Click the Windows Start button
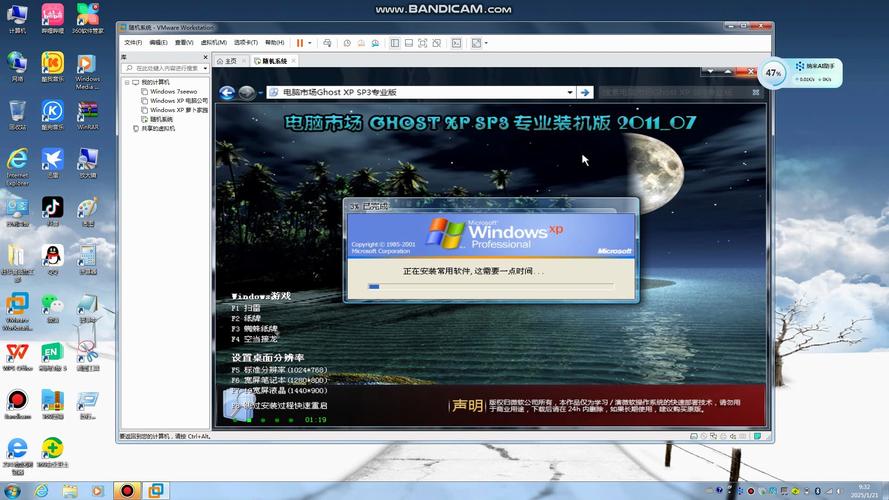Screen dimensions: 889x500 click(12, 490)
